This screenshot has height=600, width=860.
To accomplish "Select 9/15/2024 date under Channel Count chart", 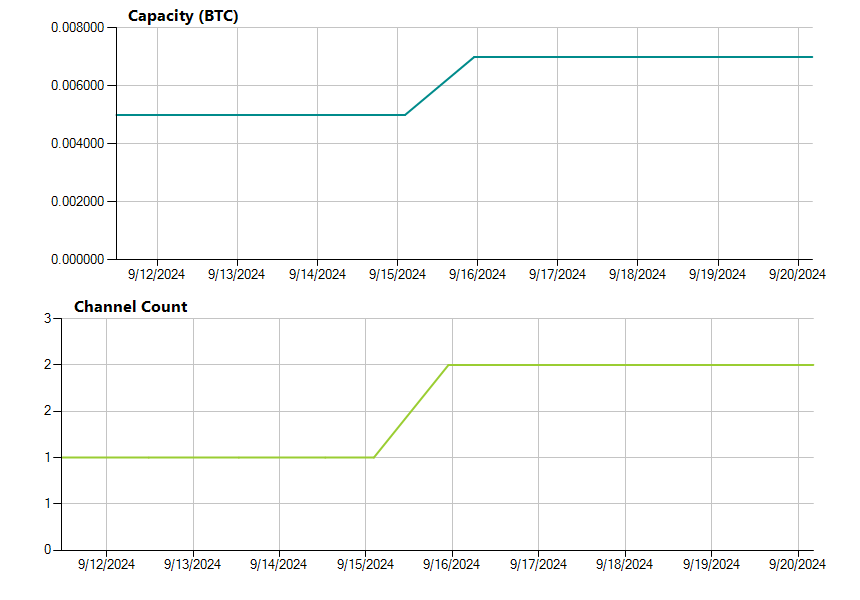I will click(x=365, y=565).
